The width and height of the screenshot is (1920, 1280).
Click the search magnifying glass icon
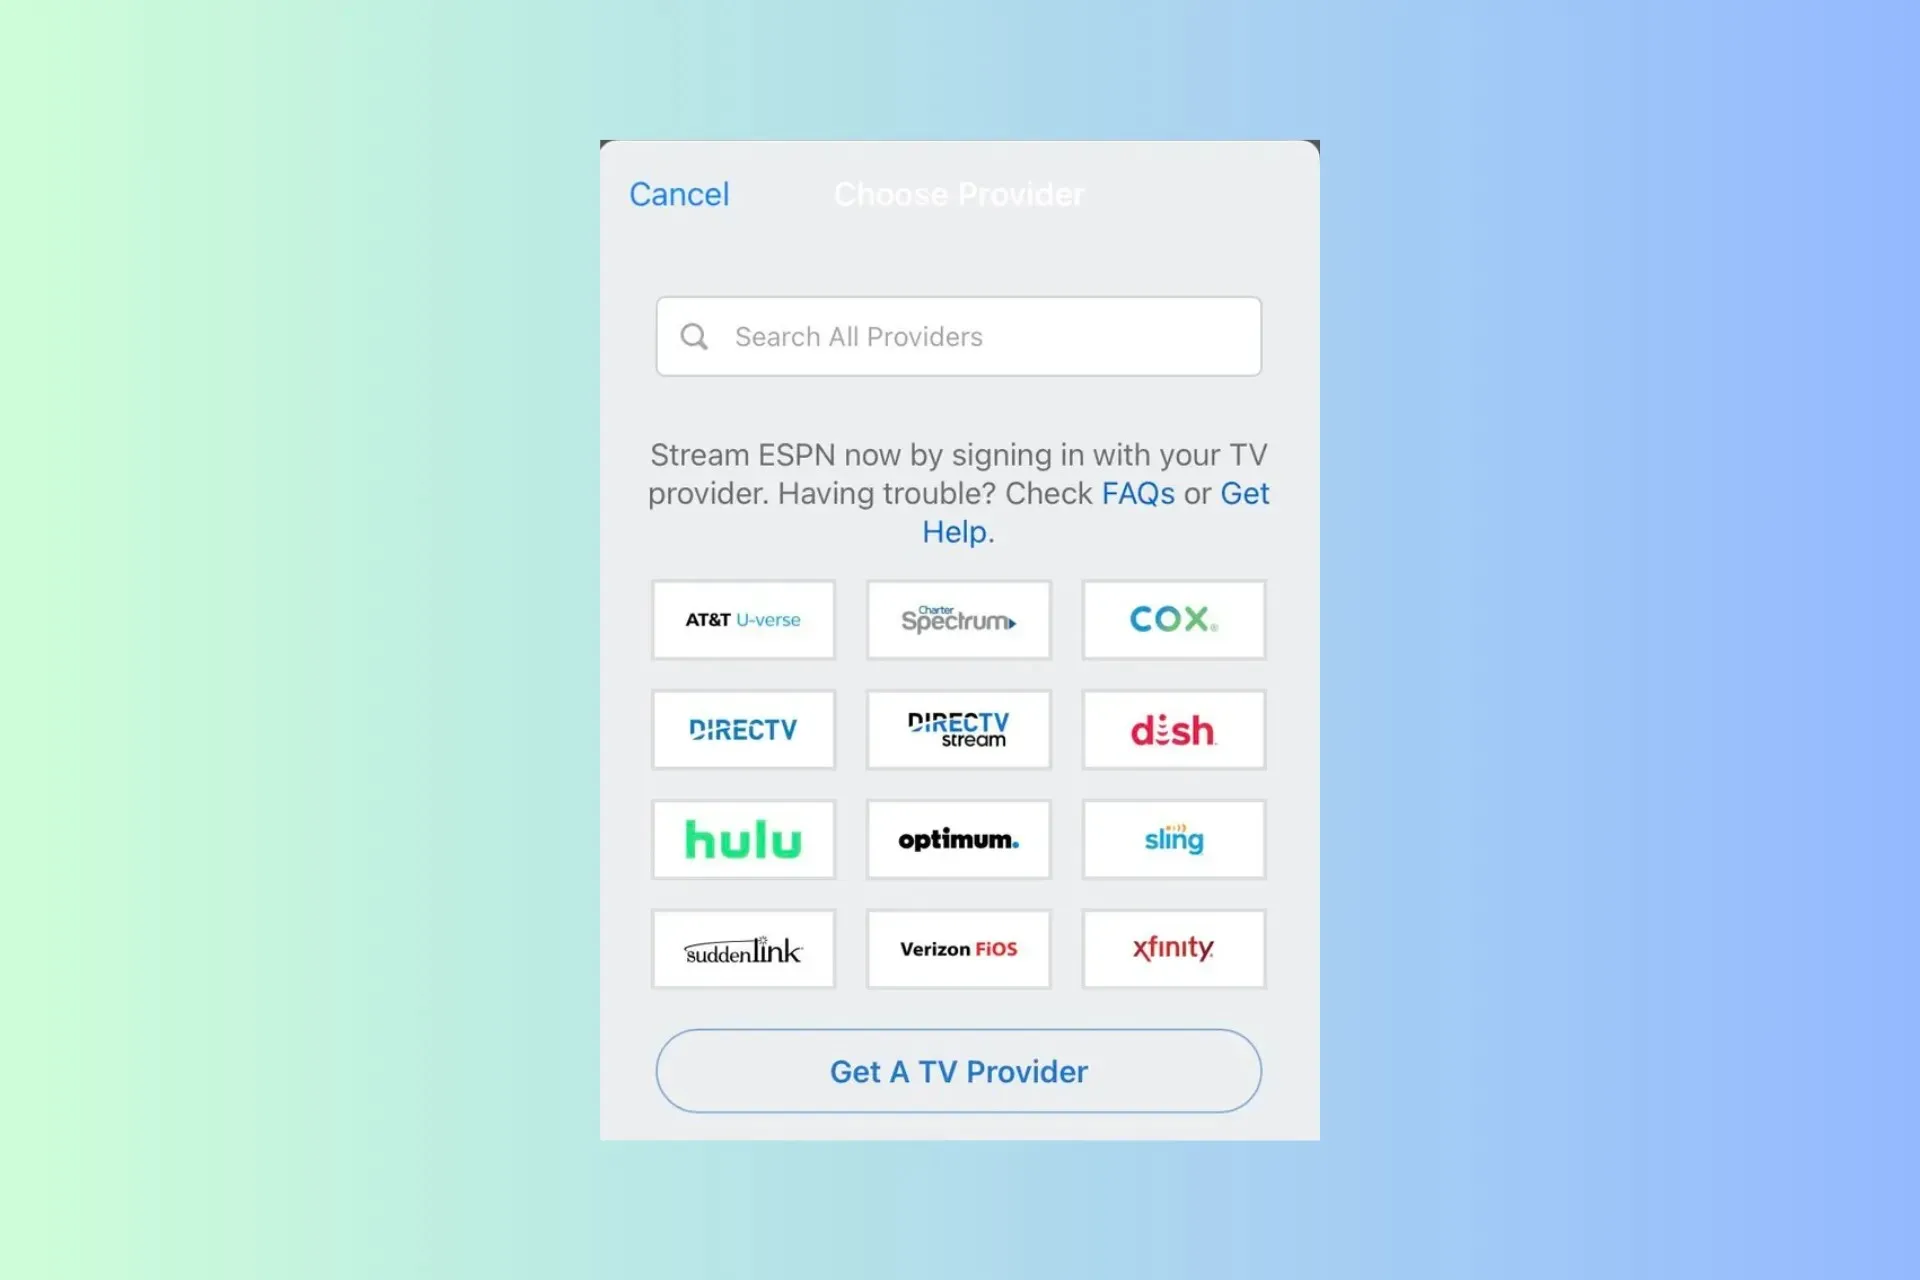694,336
